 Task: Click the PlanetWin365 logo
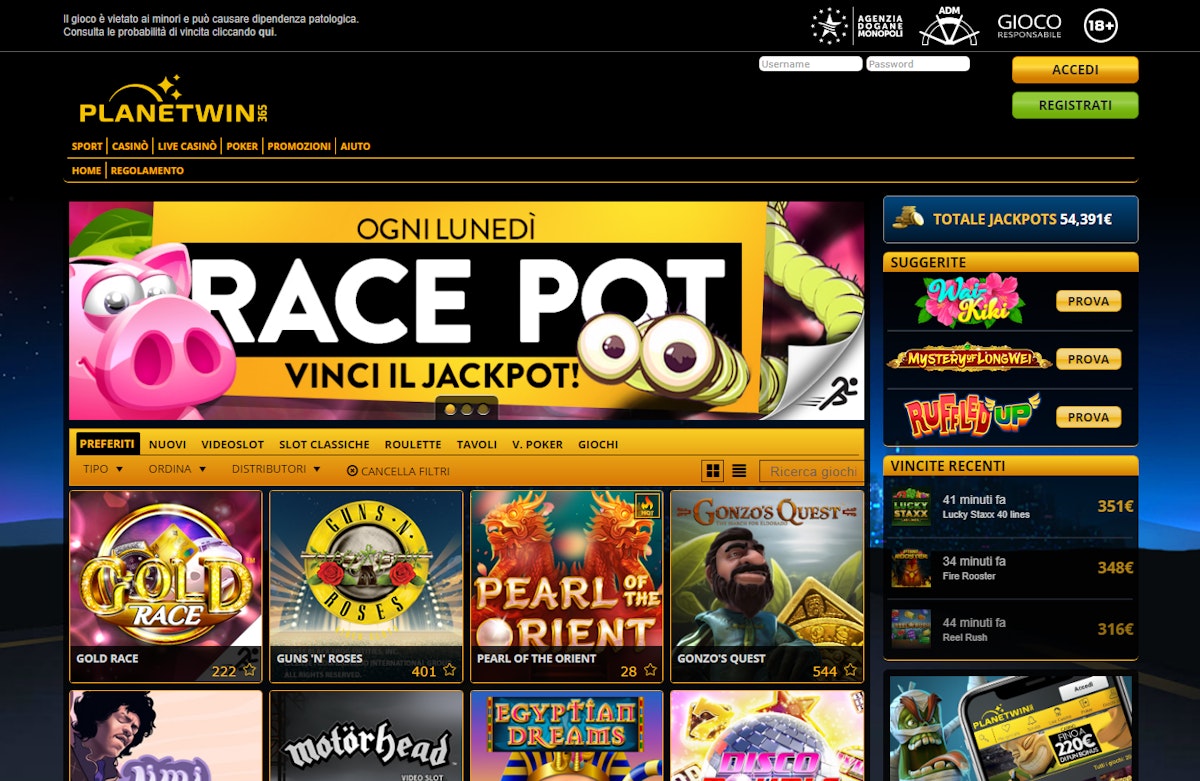pyautogui.click(x=173, y=101)
